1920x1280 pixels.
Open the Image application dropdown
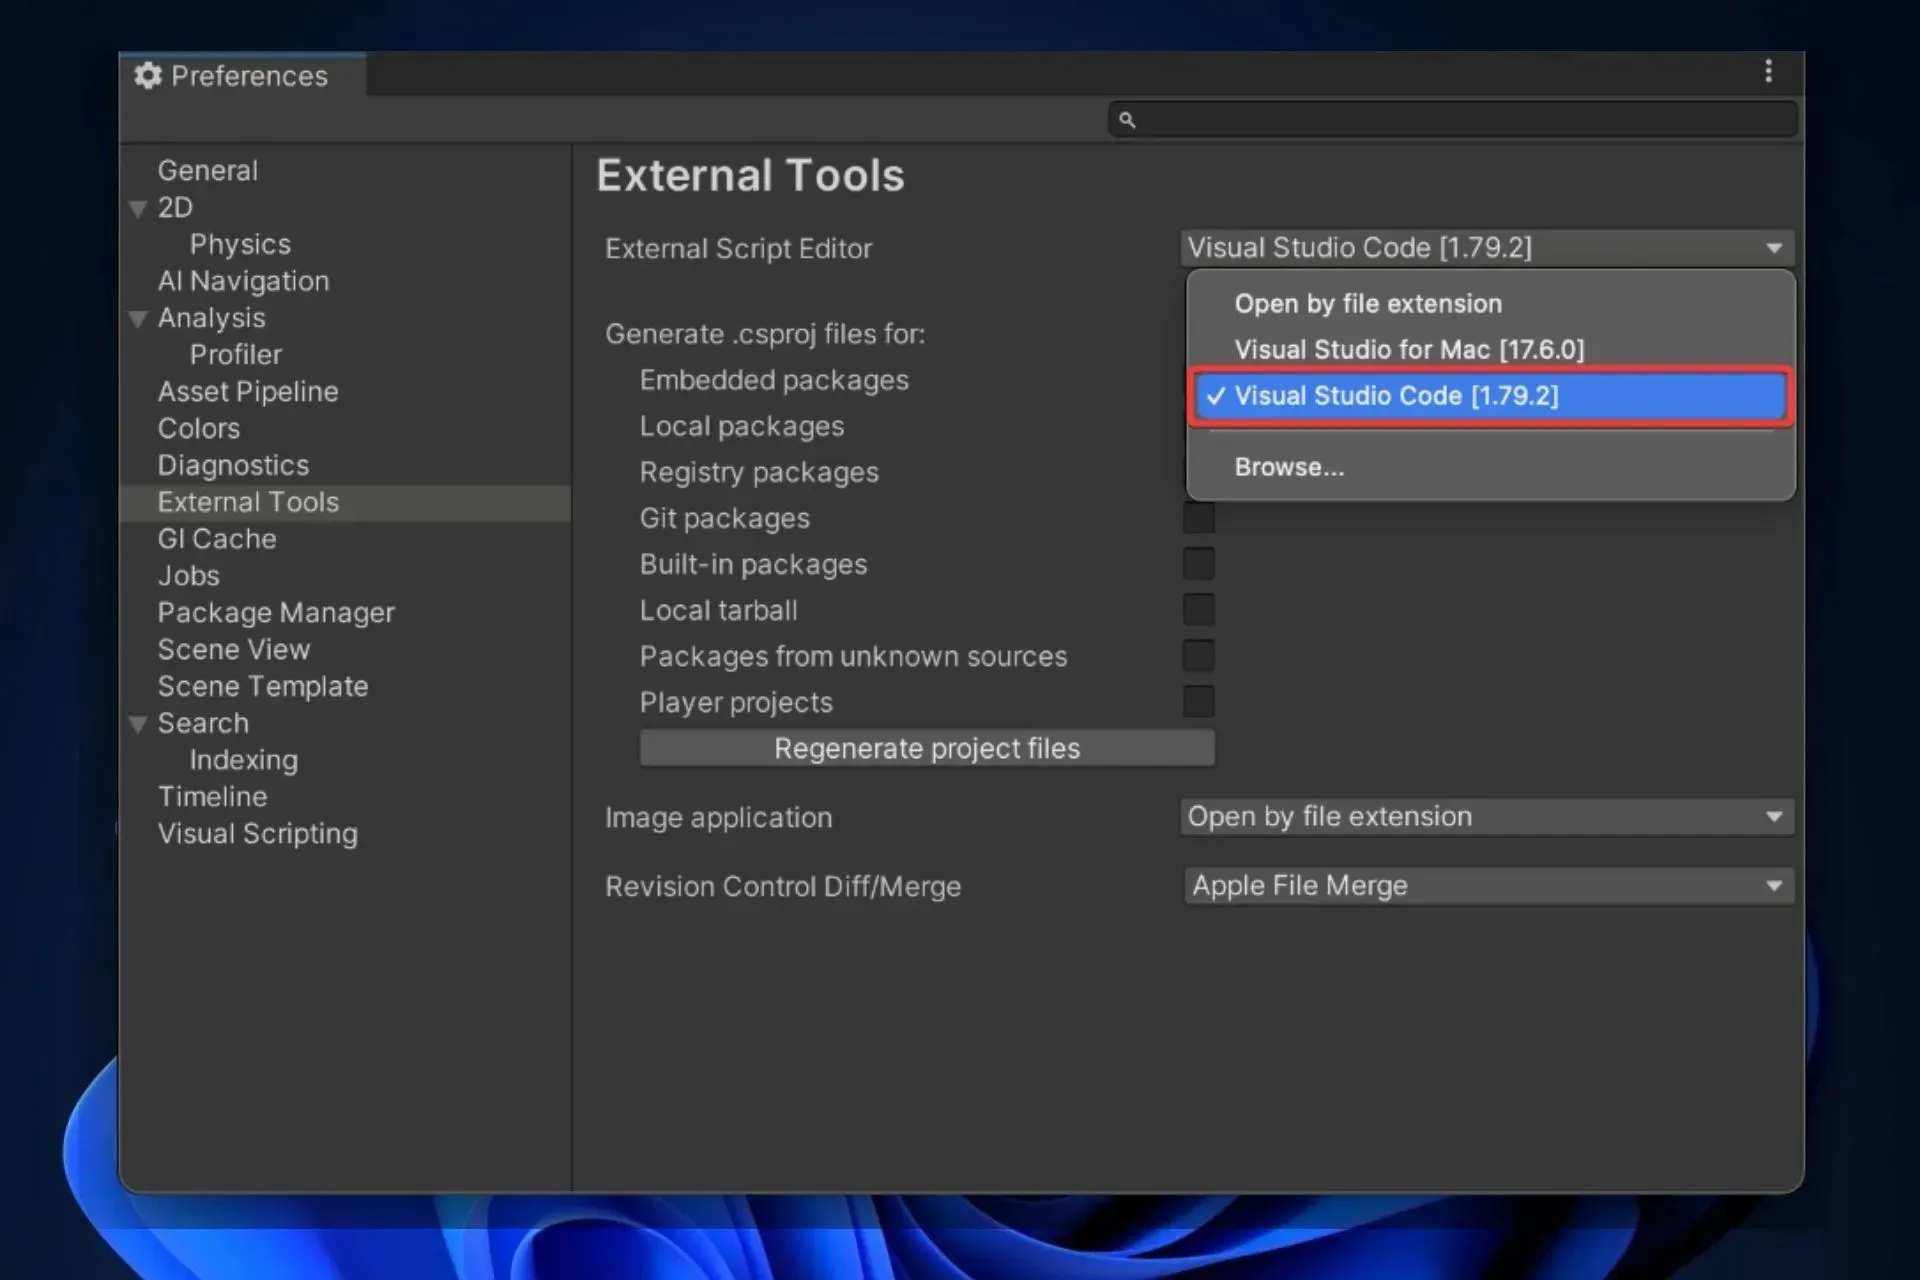pos(1486,817)
